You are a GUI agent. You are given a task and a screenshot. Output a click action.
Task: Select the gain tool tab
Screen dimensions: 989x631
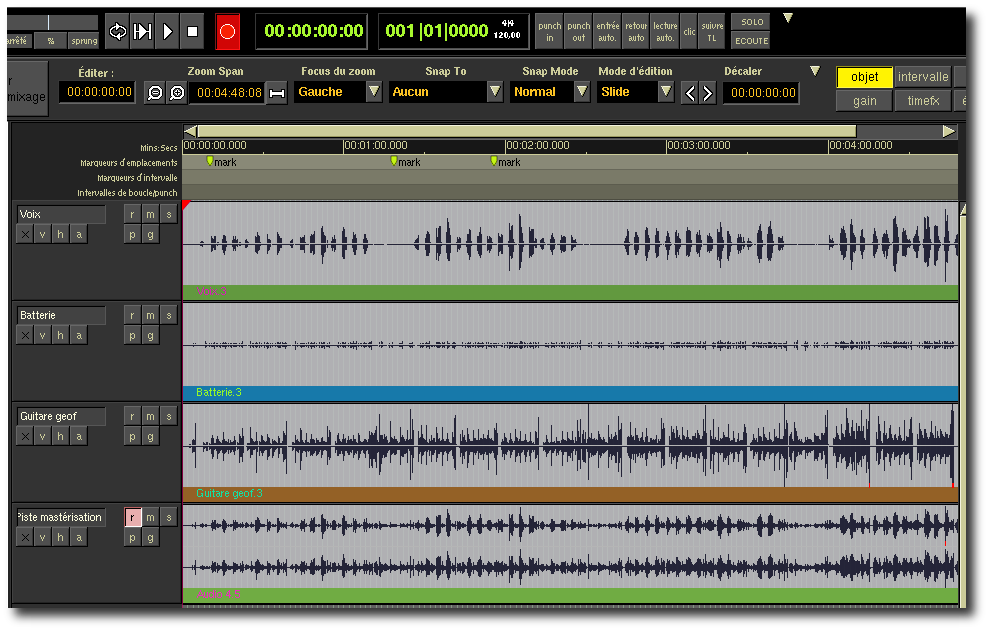tap(865, 100)
